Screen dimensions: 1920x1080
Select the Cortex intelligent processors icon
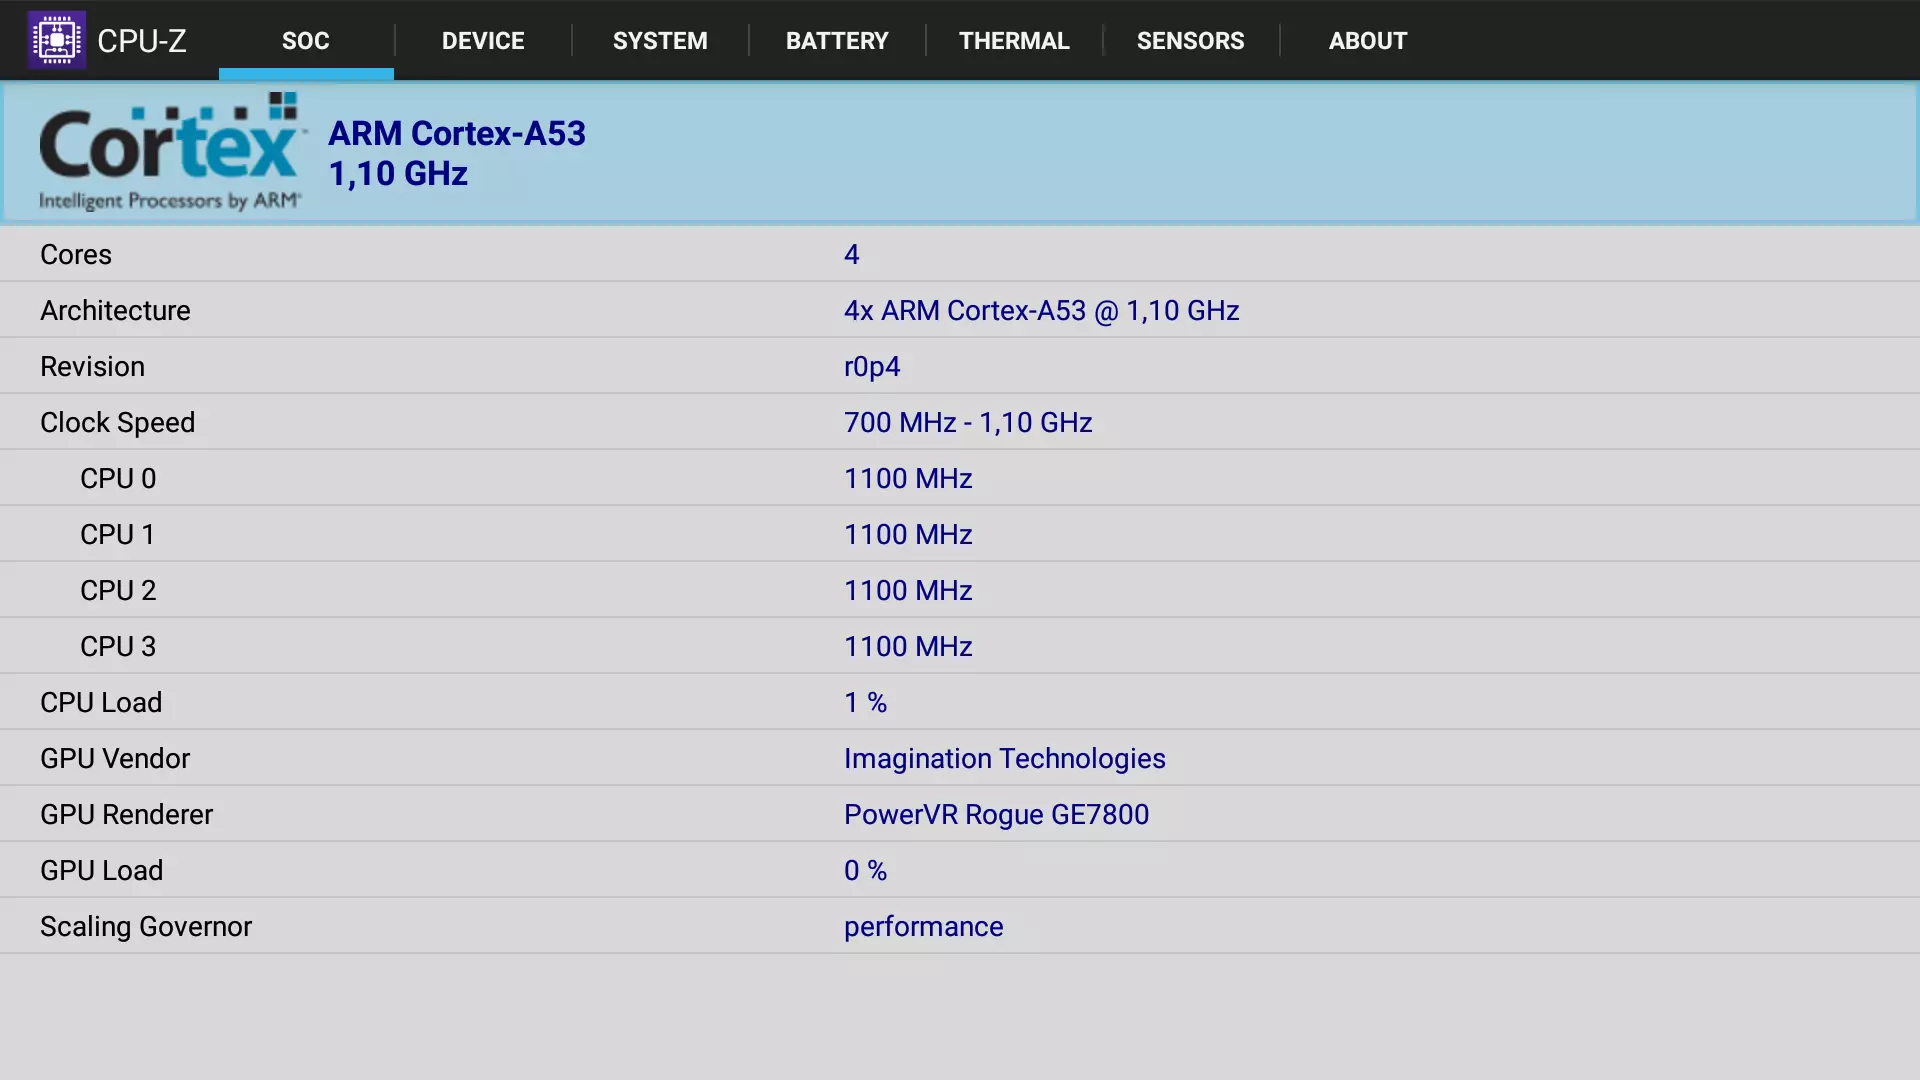coord(170,150)
